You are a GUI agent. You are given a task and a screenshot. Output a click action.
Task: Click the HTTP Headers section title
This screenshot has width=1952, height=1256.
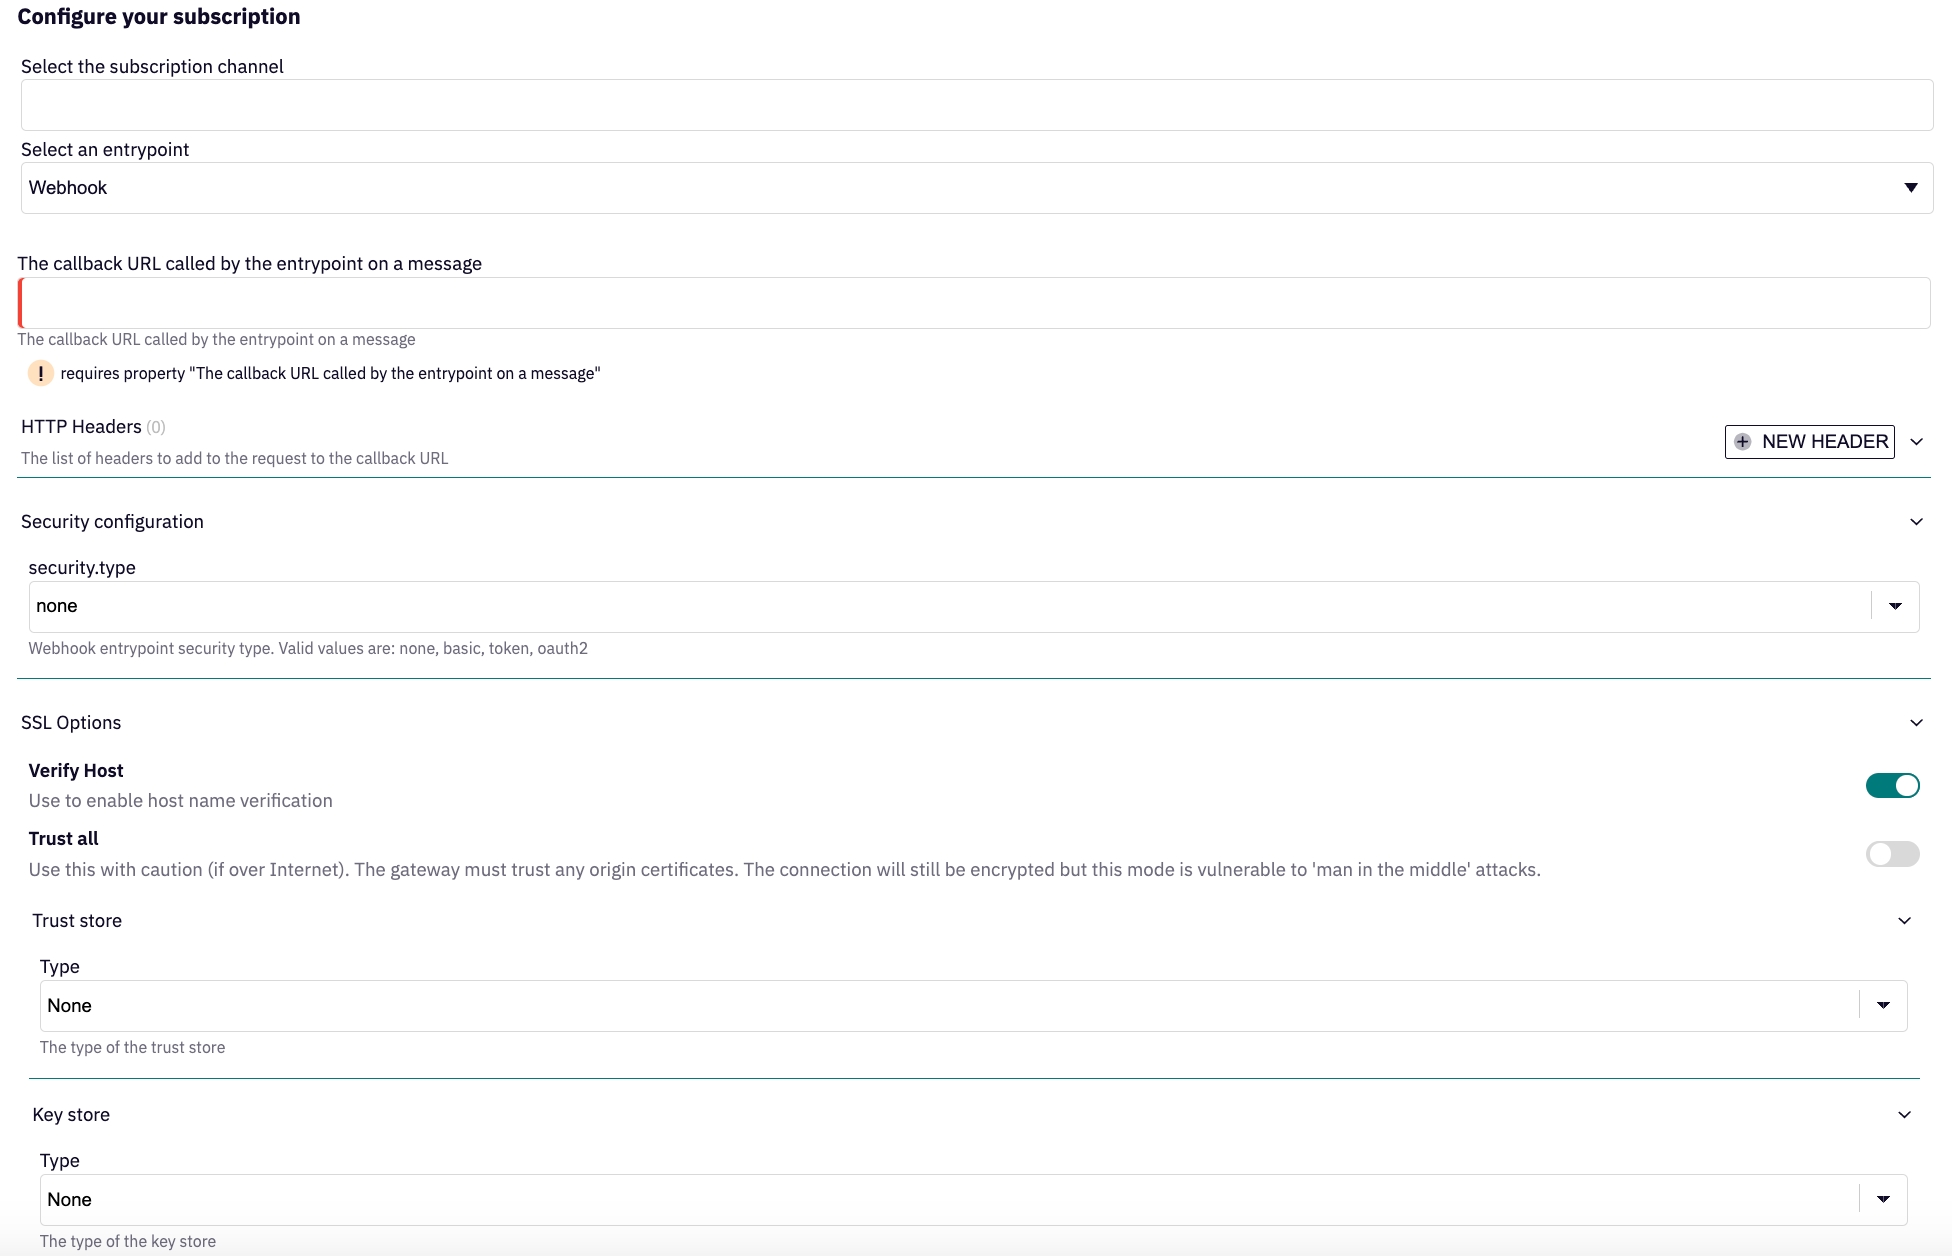(81, 427)
